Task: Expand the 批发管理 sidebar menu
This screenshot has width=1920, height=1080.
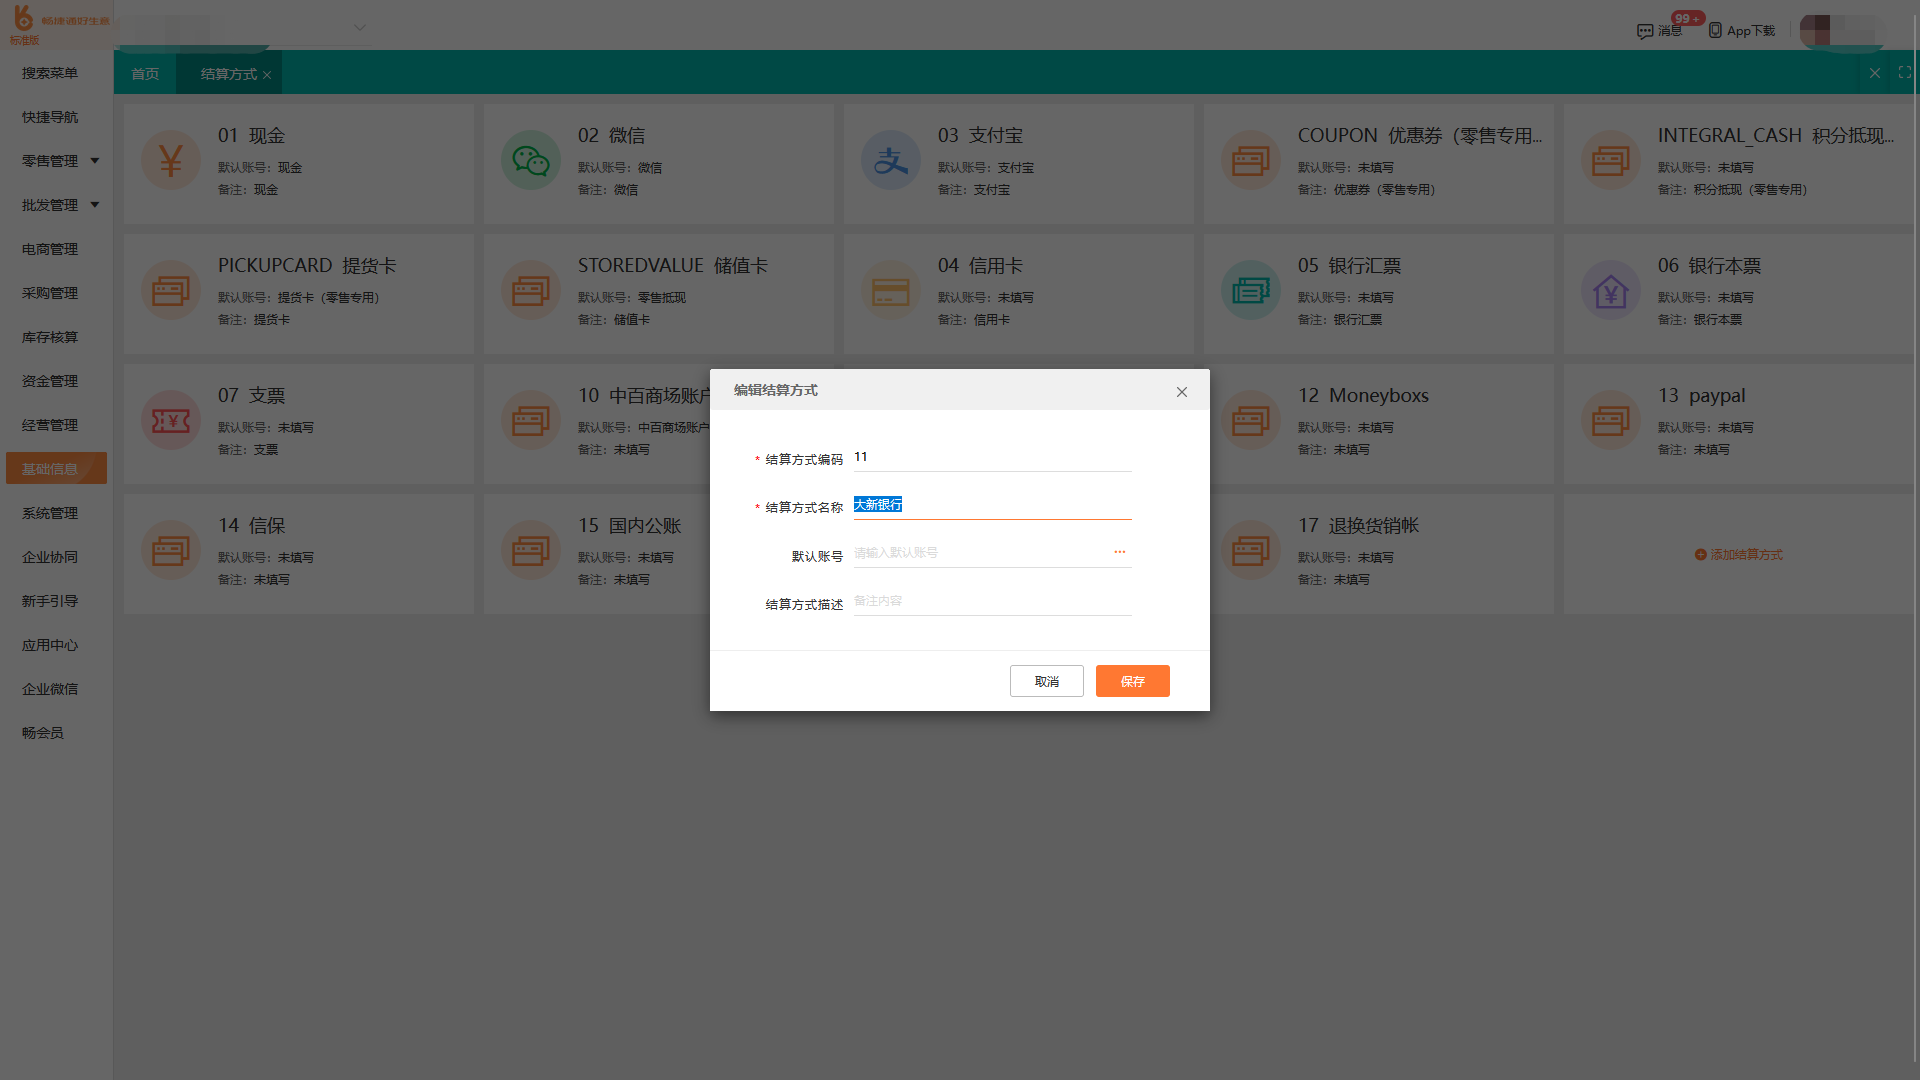Action: click(x=55, y=204)
